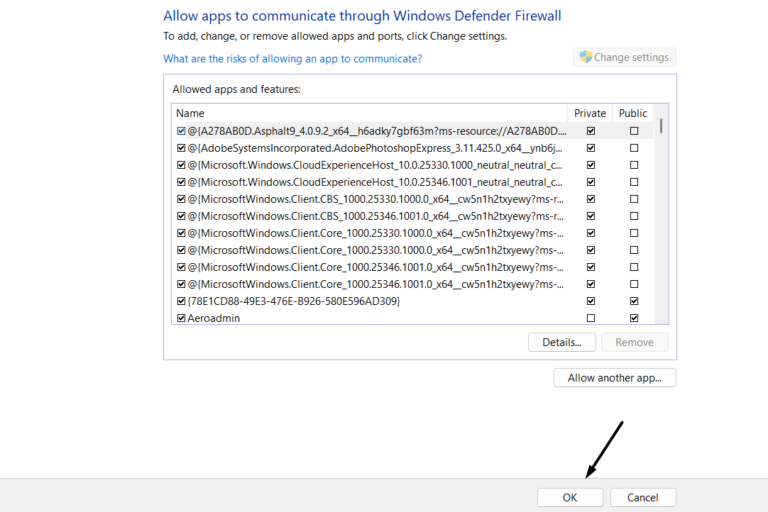Image resolution: width=768 pixels, height=512 pixels.
Task: Select CloudExperienceHost_10.0.25330.1000 list row
Action: tap(413, 165)
